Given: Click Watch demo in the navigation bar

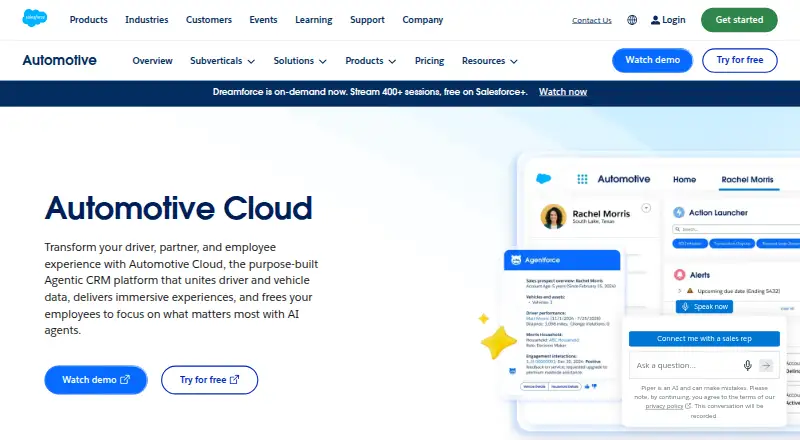Looking at the screenshot, I should point(653,60).
